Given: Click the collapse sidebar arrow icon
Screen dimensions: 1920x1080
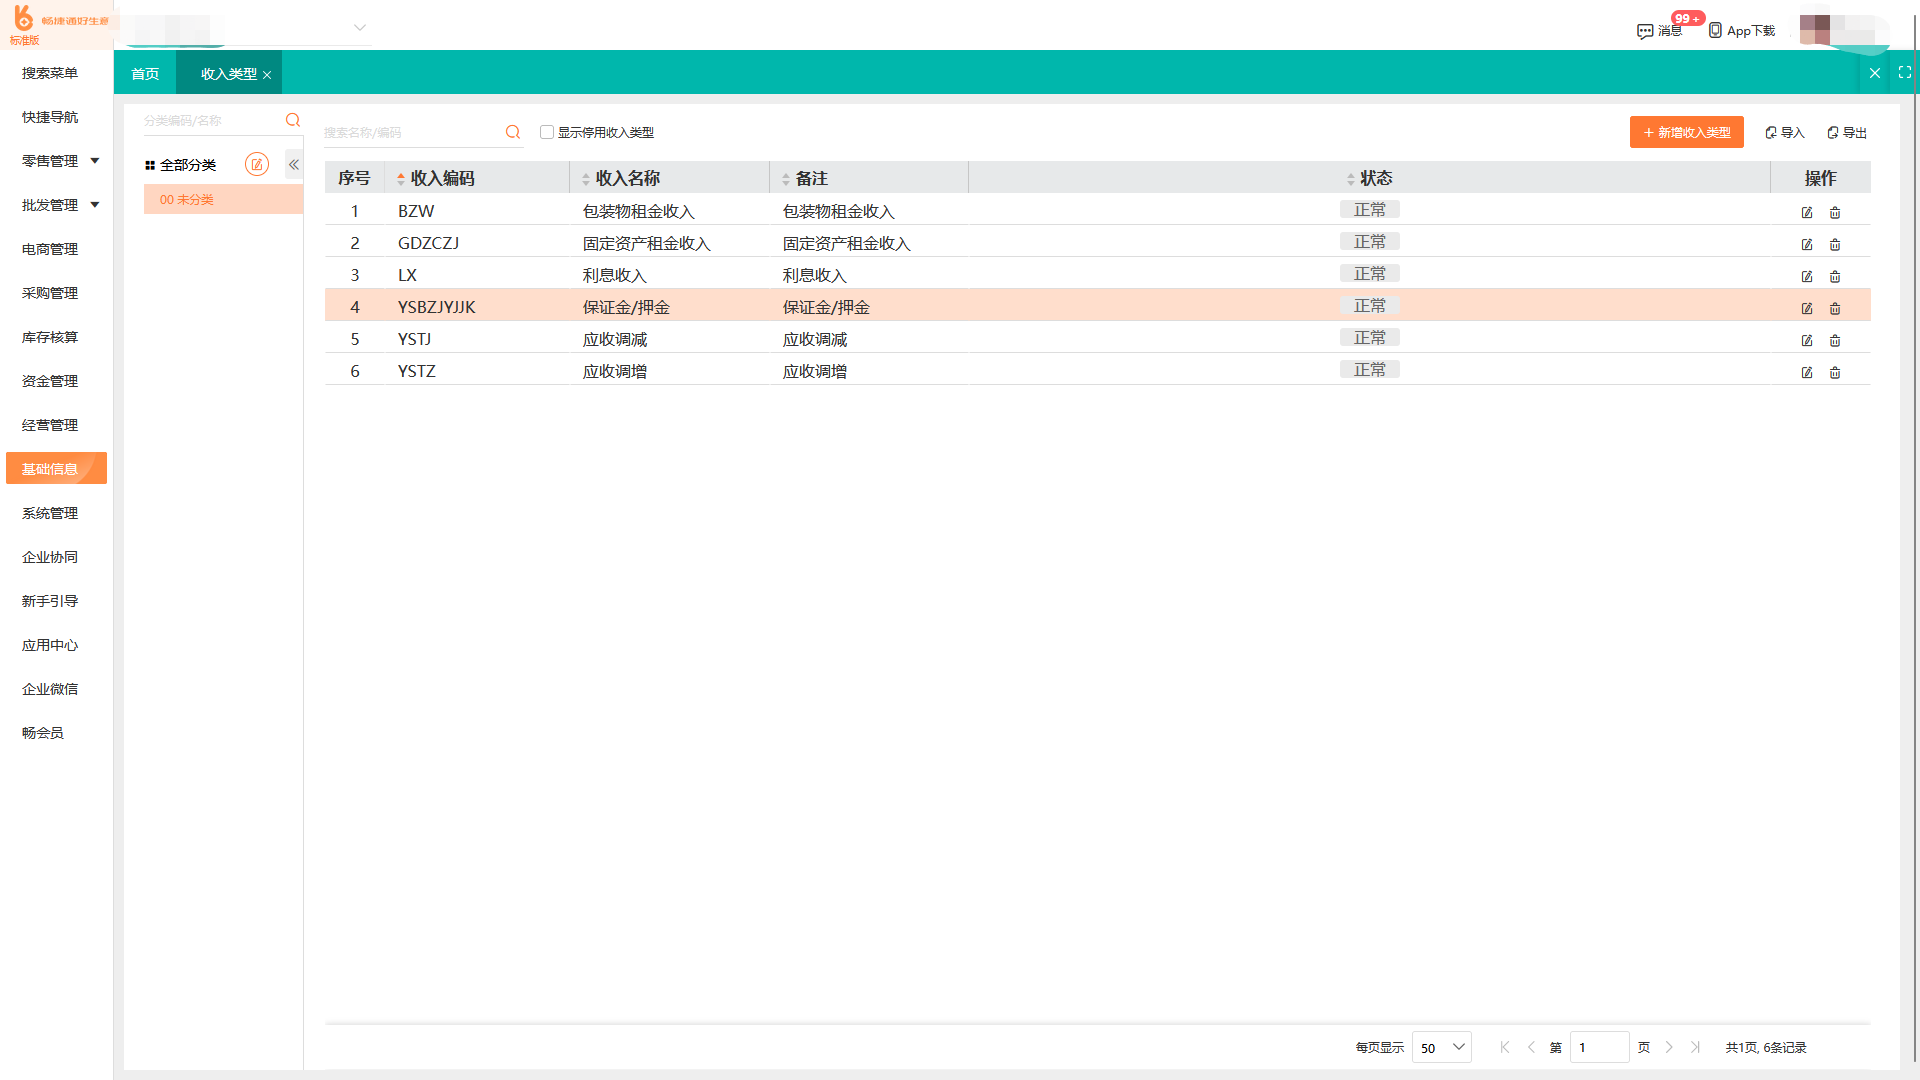Looking at the screenshot, I should [293, 164].
